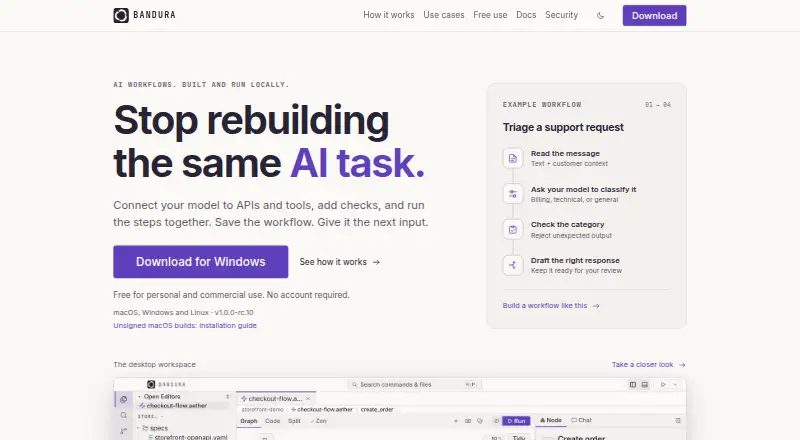Viewport: 800px width, 440px height.
Task: Click the icon right of Open Editors label
Action: 227,397
